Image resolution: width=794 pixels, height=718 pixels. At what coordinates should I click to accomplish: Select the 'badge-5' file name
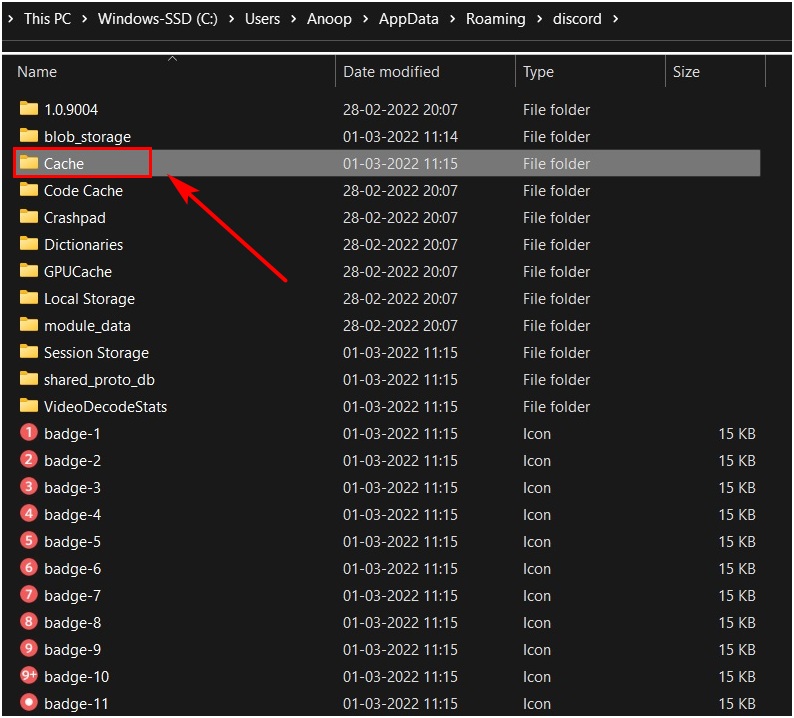tap(72, 542)
